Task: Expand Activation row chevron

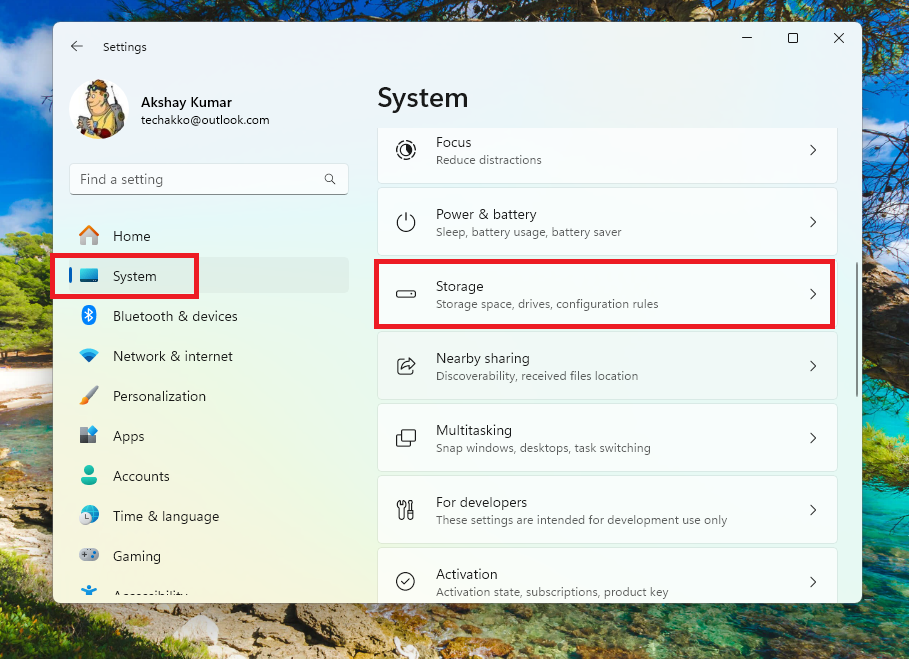Action: coord(813,581)
